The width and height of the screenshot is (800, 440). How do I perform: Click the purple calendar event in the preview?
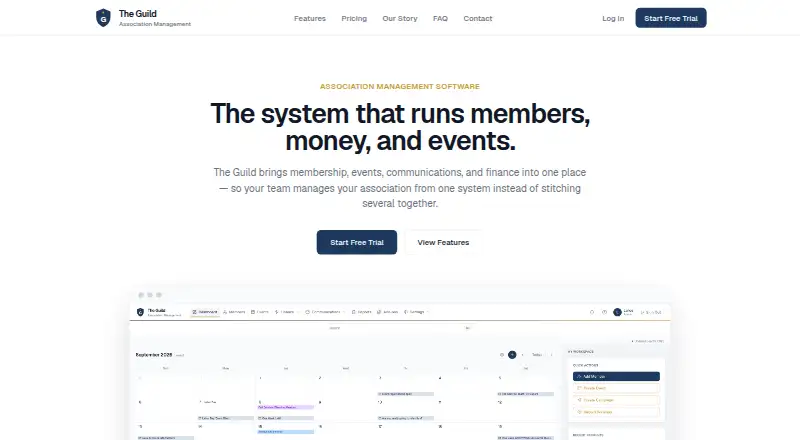click(x=286, y=407)
